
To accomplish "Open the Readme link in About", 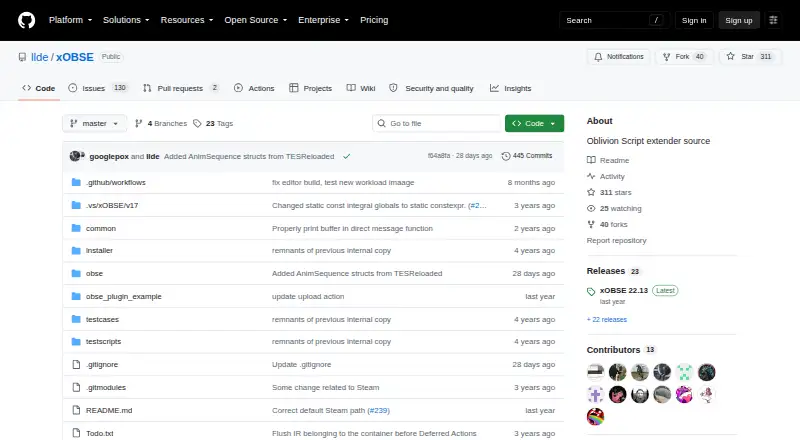I will [x=608, y=160].
